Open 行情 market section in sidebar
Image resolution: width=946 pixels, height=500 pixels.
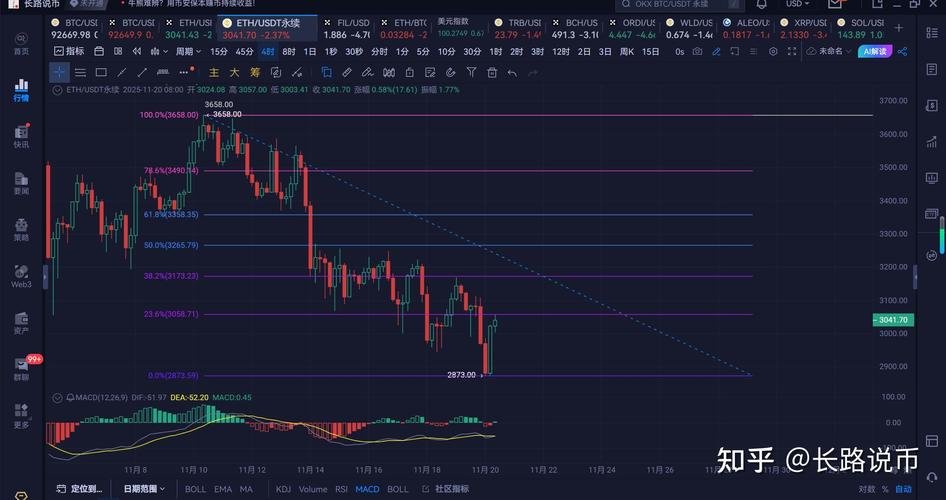21,92
